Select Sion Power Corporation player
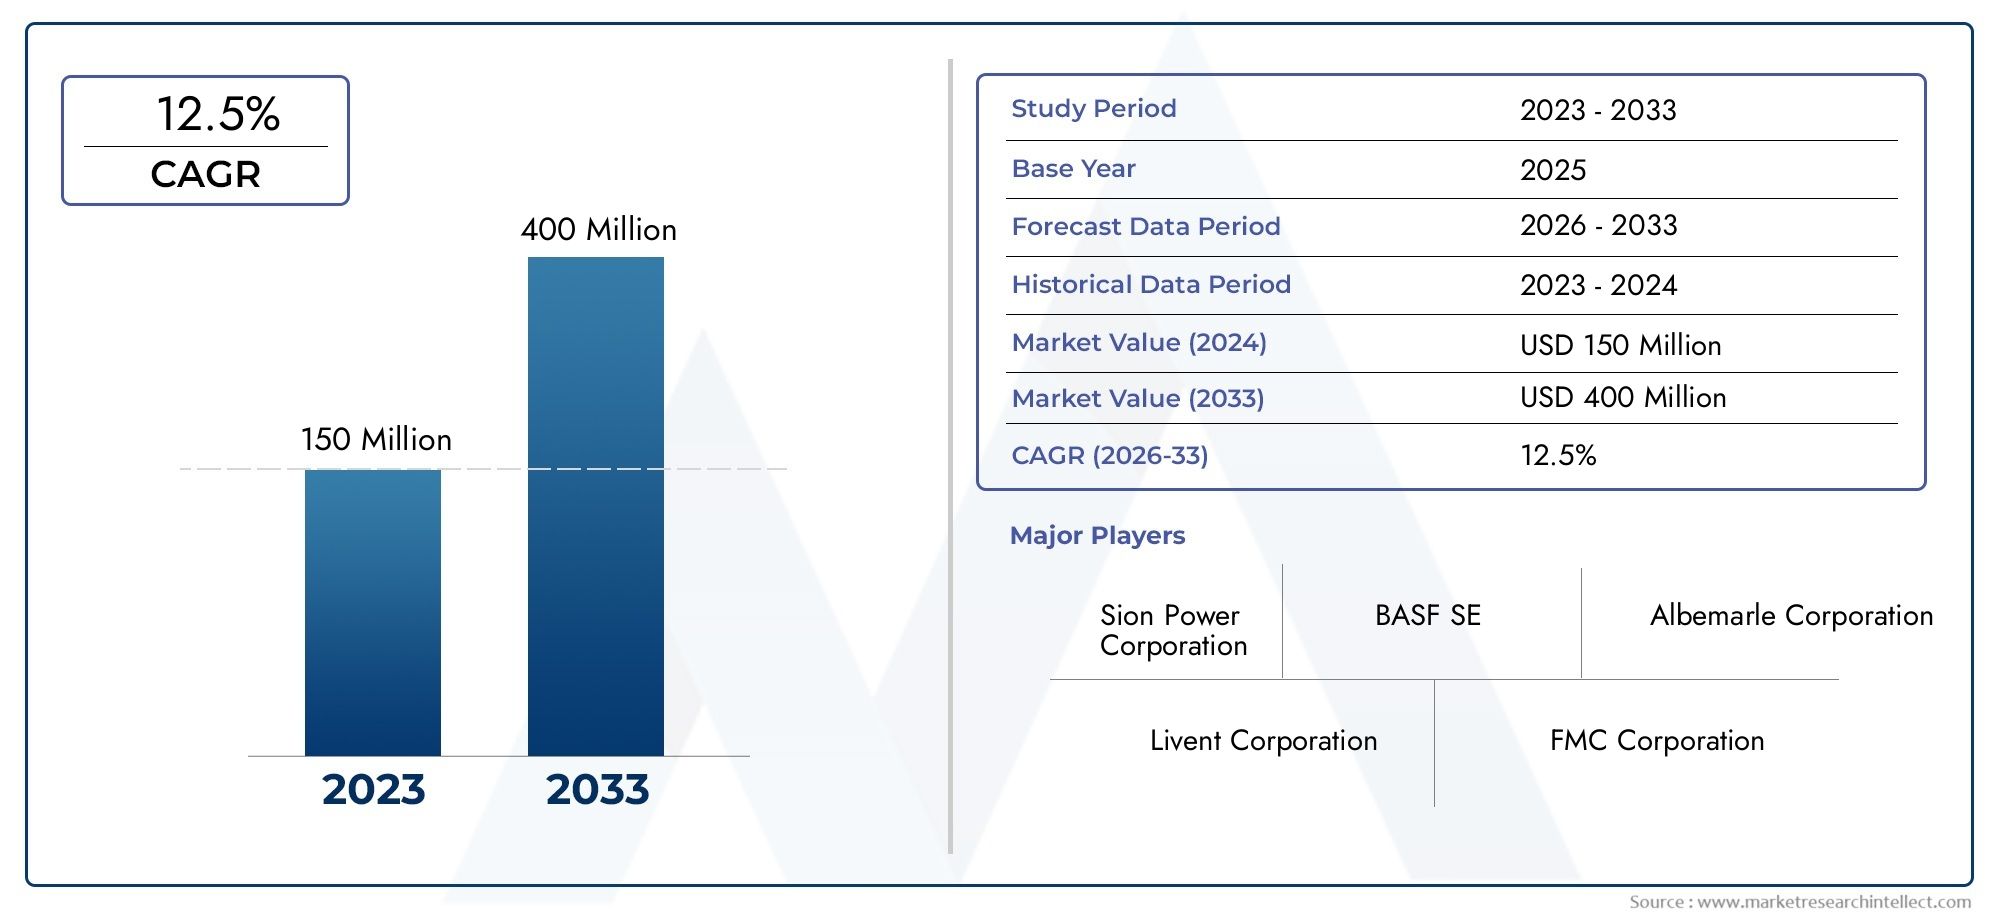Screen dimensions: 2000x917 click(1174, 630)
